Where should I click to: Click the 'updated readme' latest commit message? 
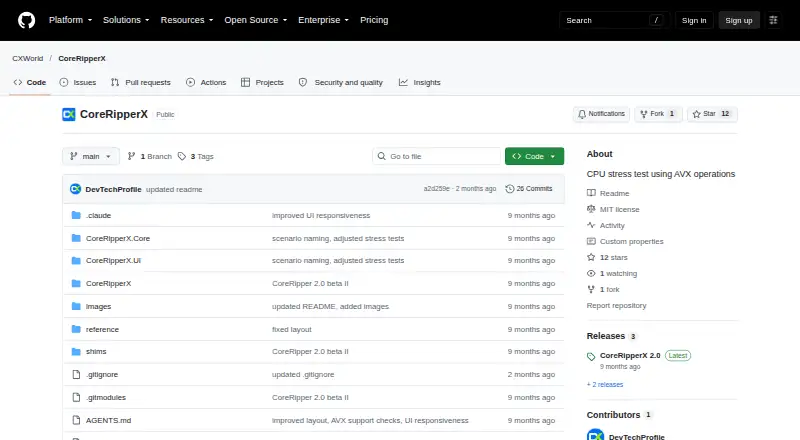(x=174, y=189)
